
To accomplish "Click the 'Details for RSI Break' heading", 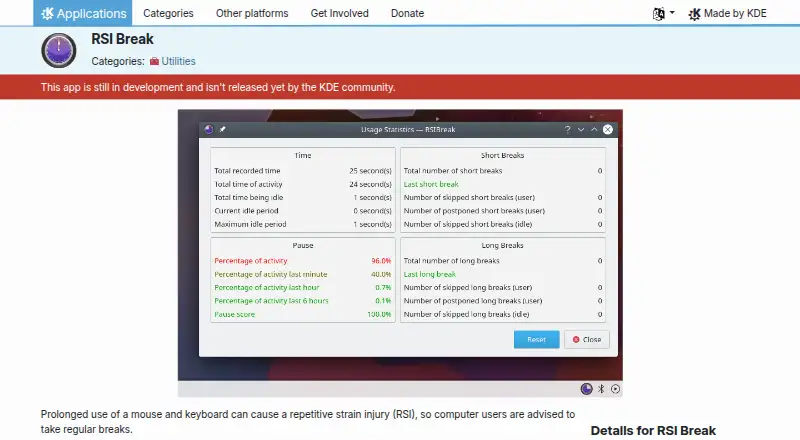I will (x=653, y=431).
